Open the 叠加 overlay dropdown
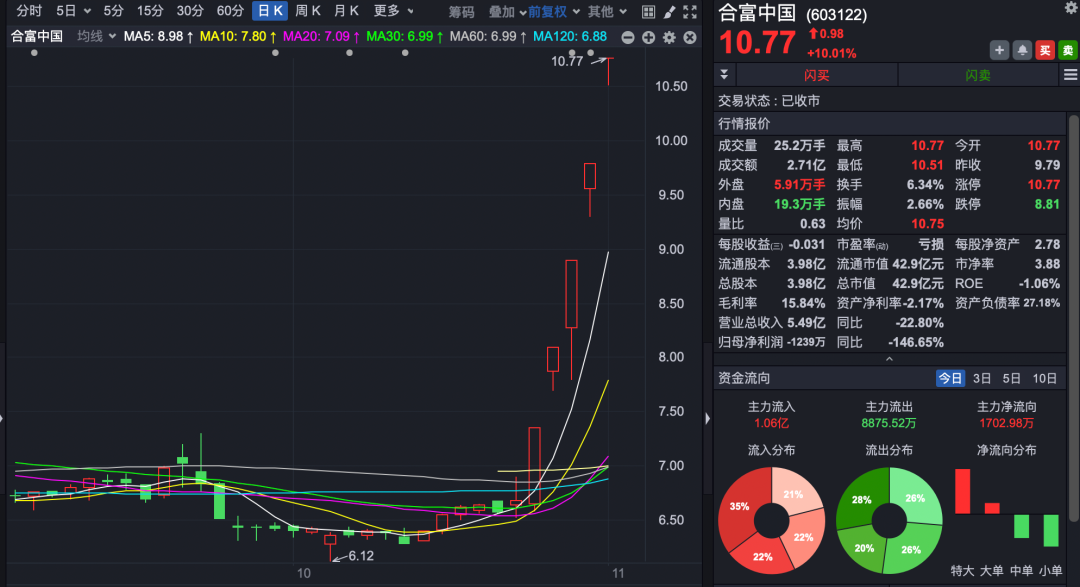The image size is (1080, 587). (500, 11)
